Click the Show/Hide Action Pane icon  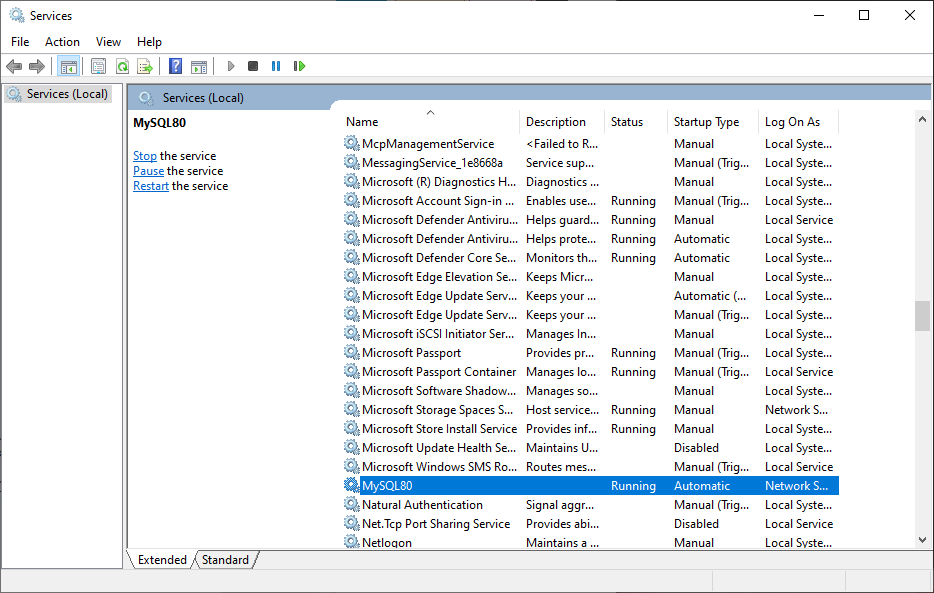(199, 66)
